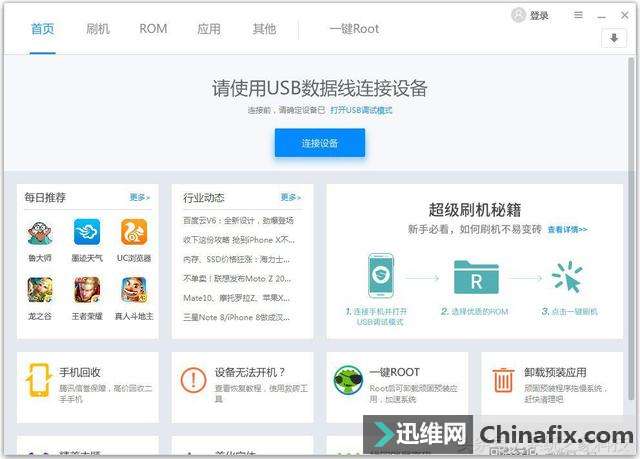
Task: Open the 真人斗地主 game icon
Action: point(134,290)
